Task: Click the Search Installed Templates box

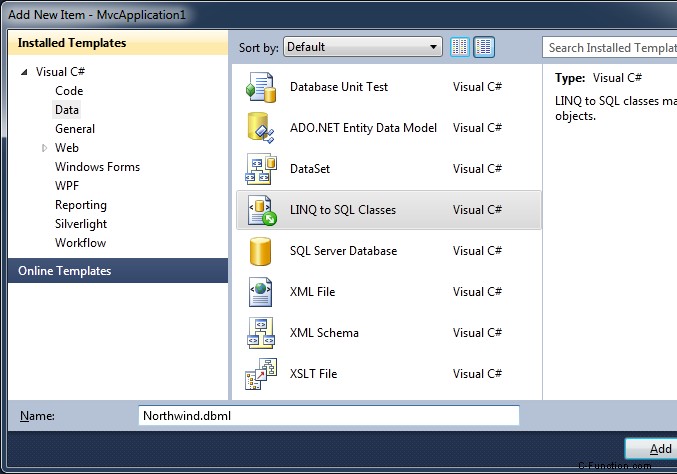Action: pyautogui.click(x=607, y=47)
